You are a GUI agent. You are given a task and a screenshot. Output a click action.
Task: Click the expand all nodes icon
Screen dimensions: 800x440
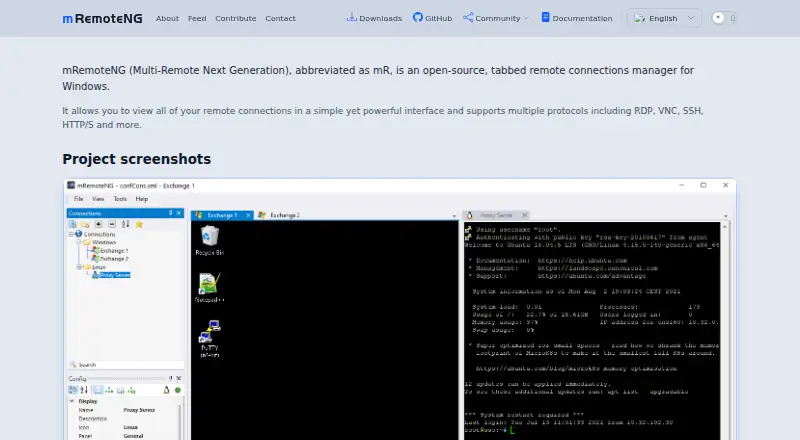(x=98, y=224)
